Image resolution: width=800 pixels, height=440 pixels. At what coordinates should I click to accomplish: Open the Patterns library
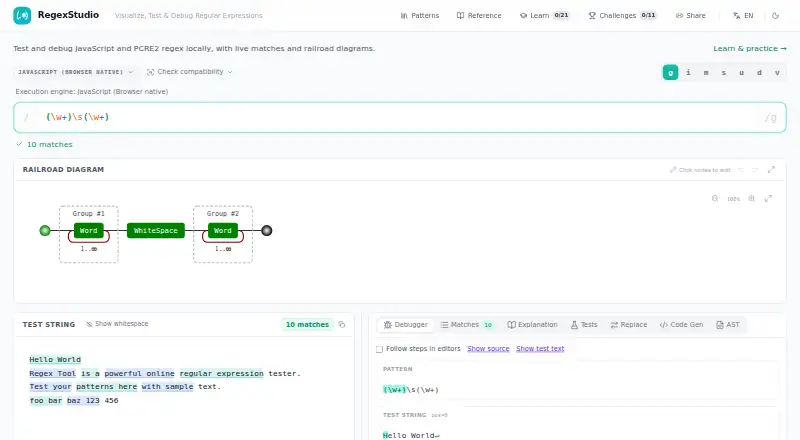(x=420, y=16)
